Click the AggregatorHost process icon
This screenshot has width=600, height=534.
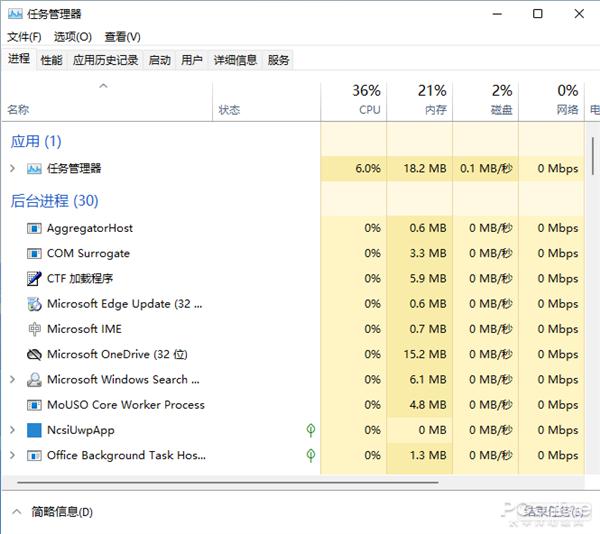point(34,228)
